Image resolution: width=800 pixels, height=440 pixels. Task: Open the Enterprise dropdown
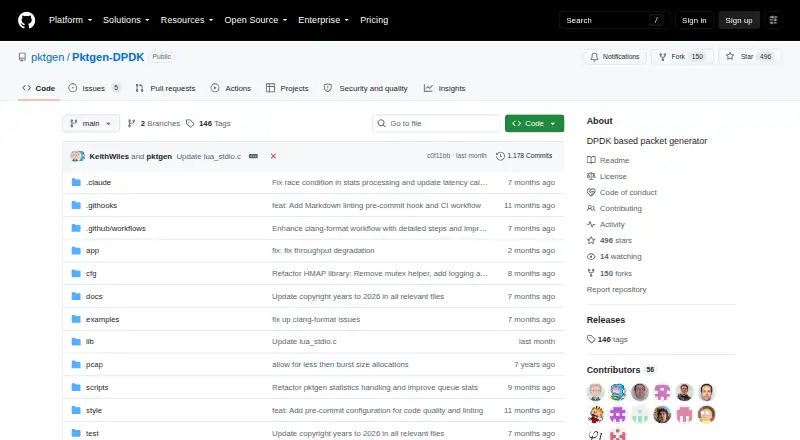click(323, 20)
